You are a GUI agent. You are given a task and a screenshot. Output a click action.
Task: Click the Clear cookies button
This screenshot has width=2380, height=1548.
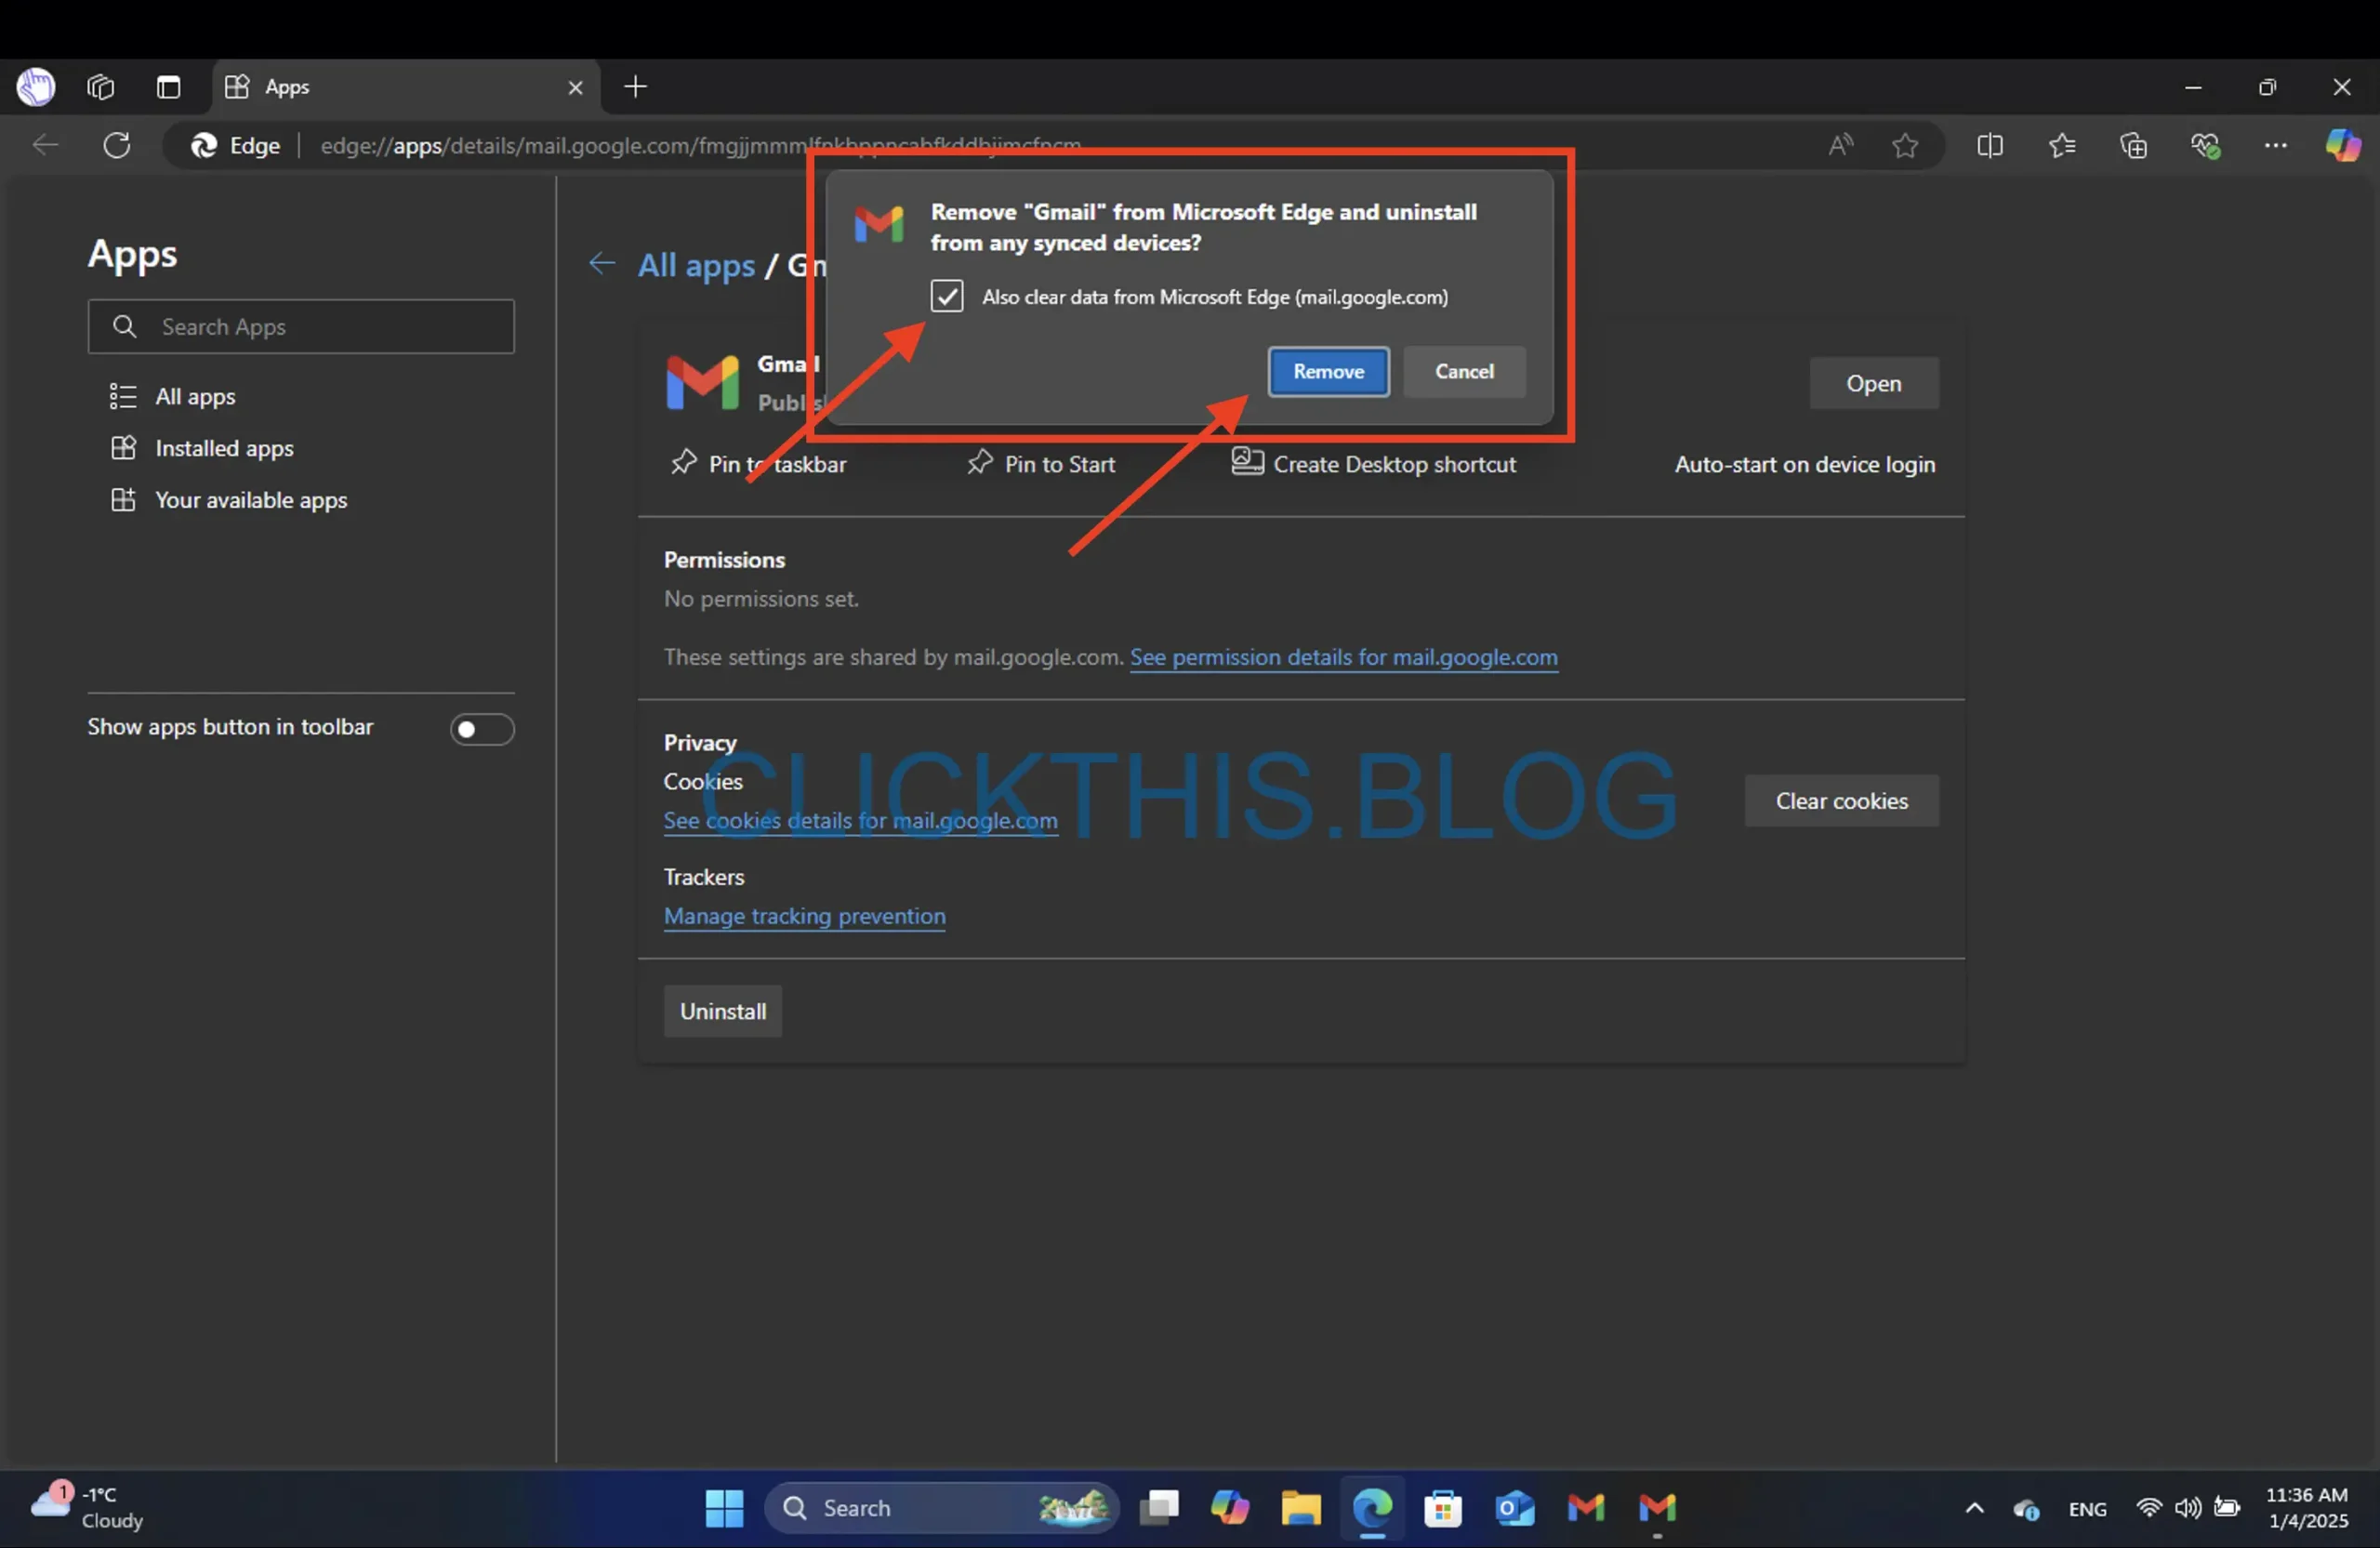click(1841, 800)
